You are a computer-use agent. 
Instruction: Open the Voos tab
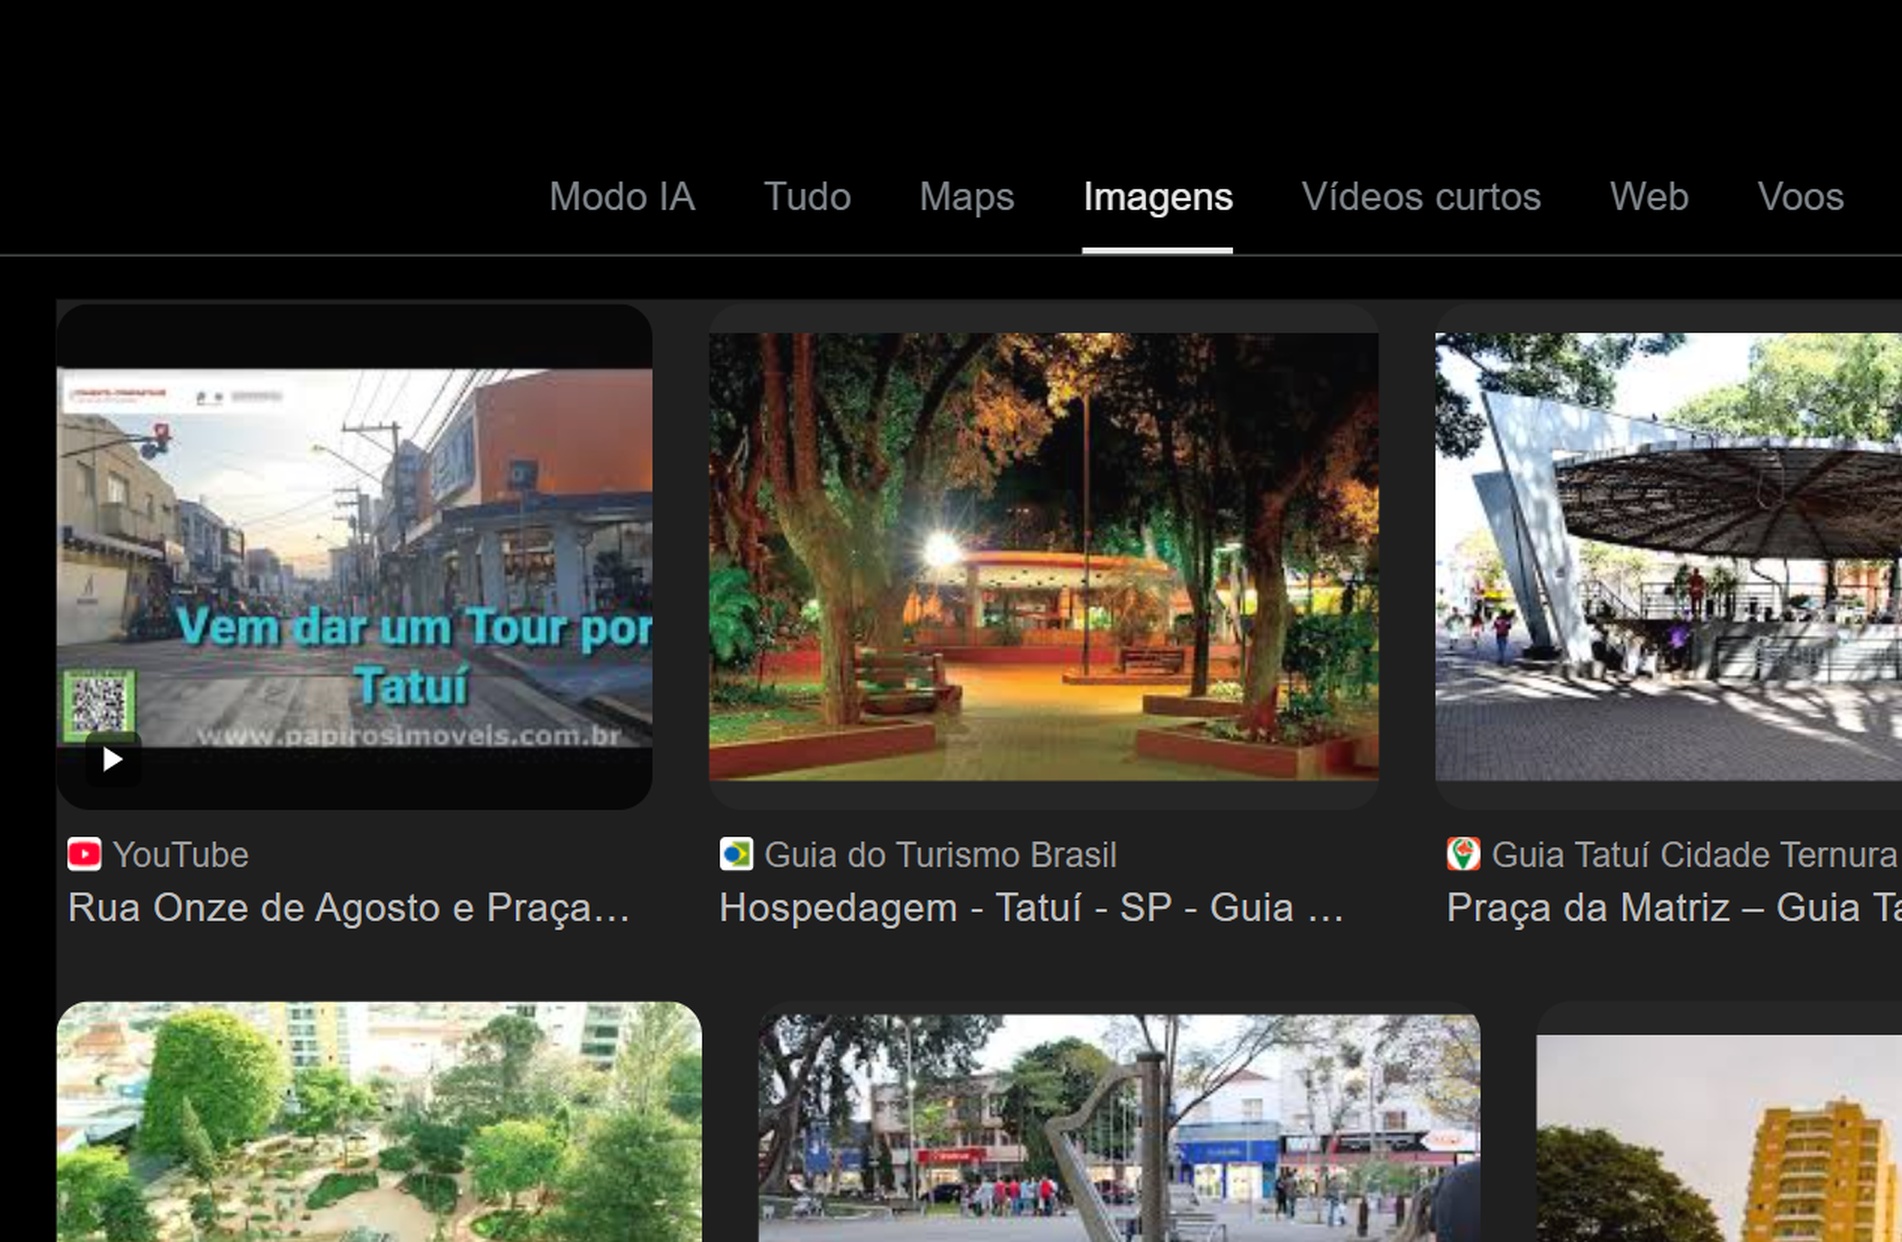click(1800, 197)
